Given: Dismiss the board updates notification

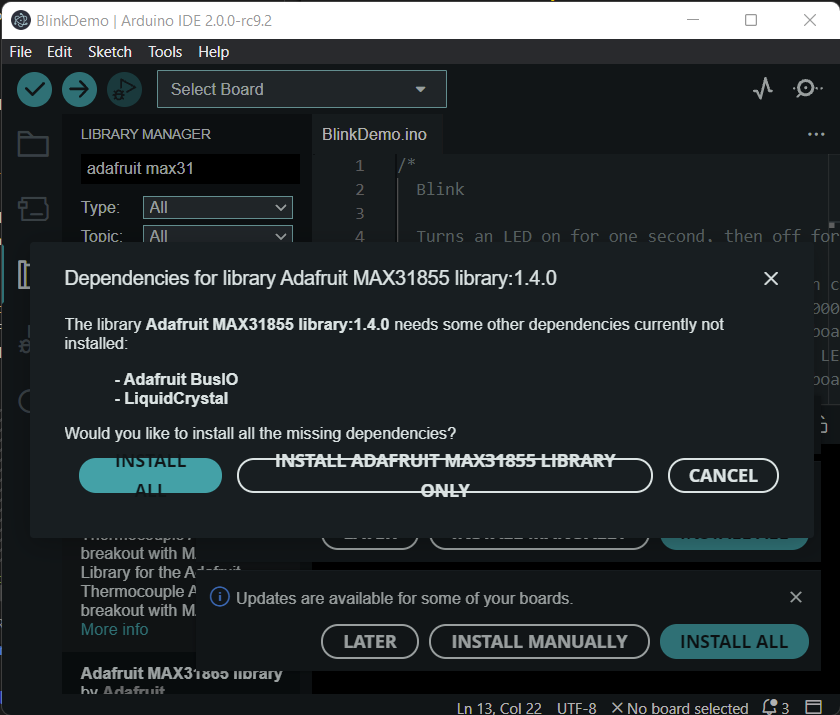Looking at the screenshot, I should pyautogui.click(x=796, y=597).
